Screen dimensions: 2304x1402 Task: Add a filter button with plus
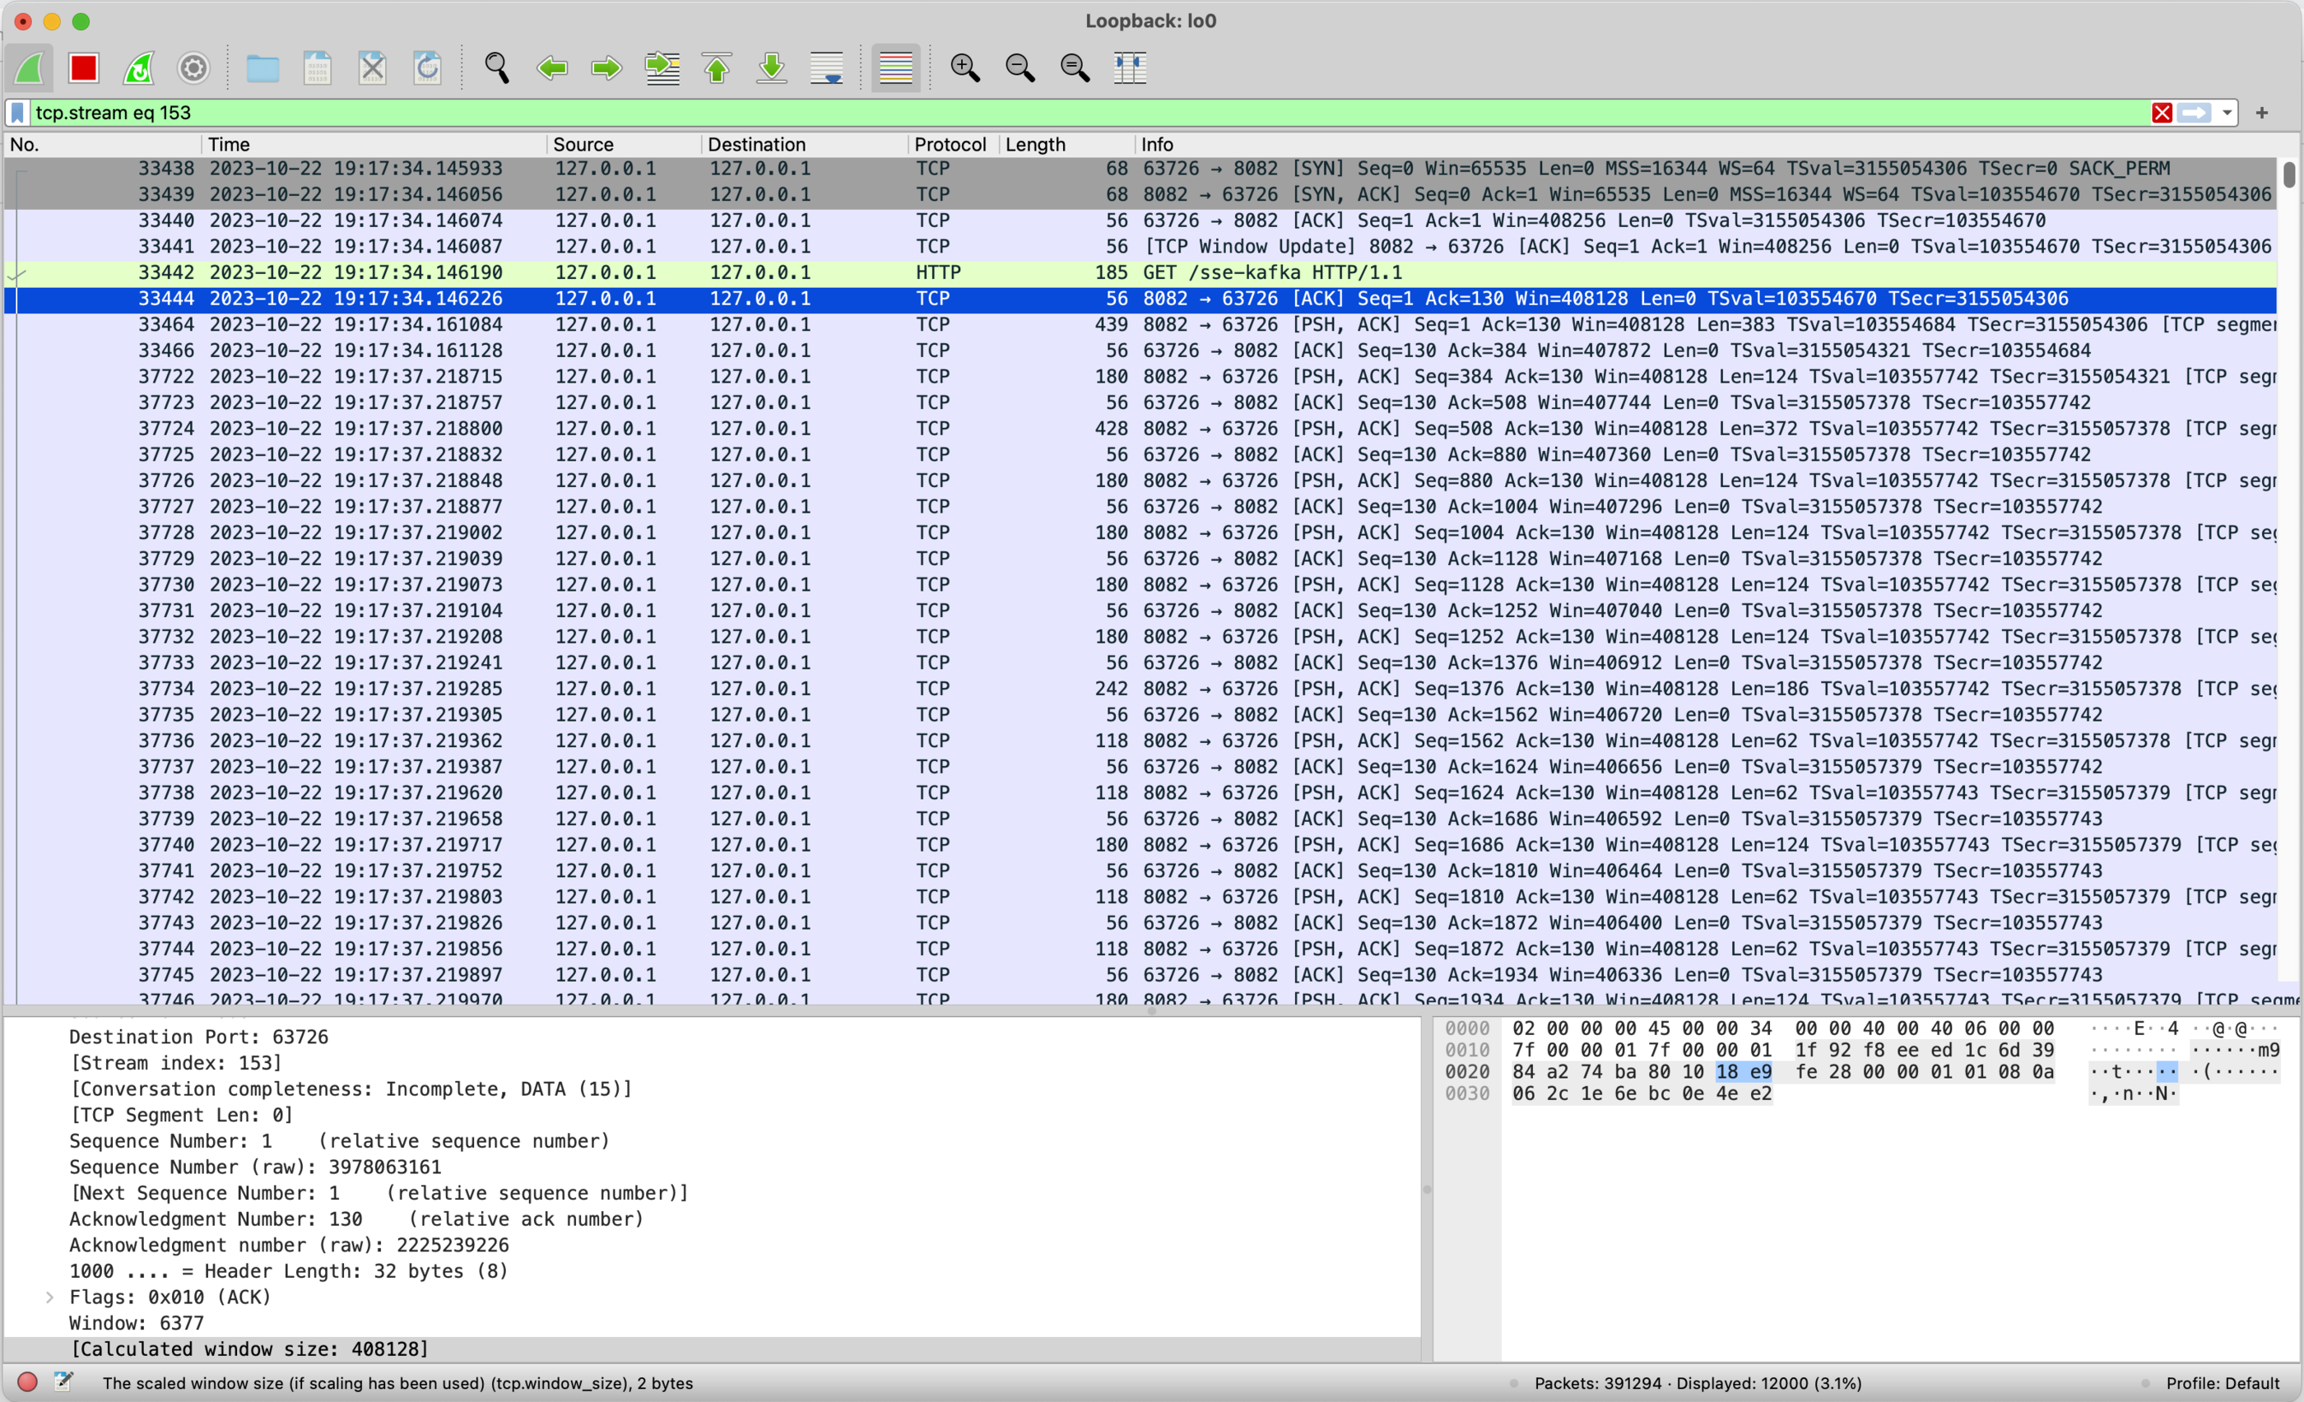[x=2262, y=113]
